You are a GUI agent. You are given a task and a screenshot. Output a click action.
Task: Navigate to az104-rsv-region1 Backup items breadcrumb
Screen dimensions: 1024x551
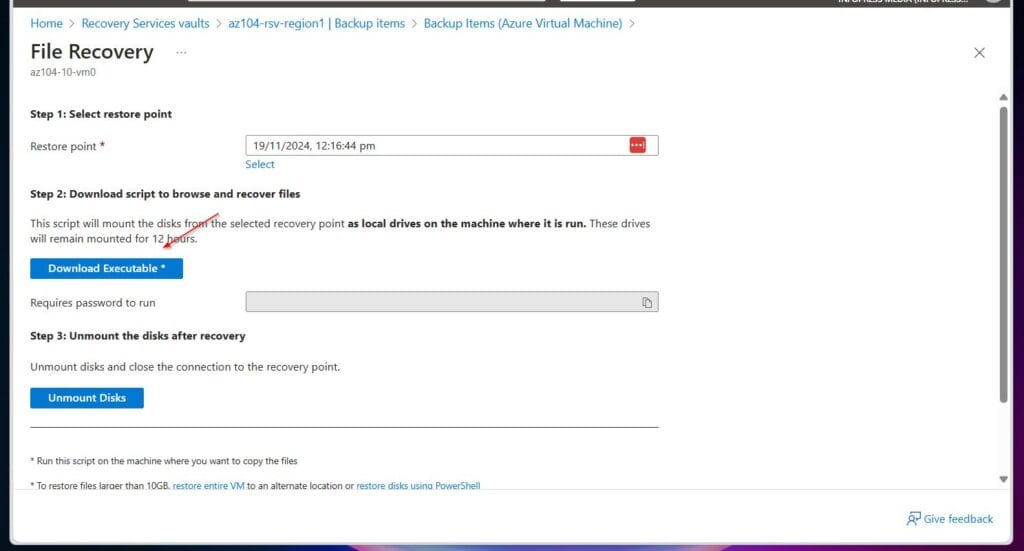(x=316, y=24)
